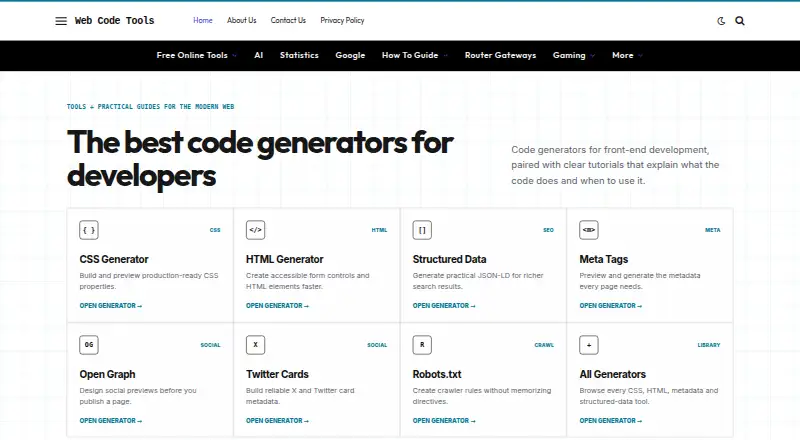Click the All Generators card title

[612, 374]
